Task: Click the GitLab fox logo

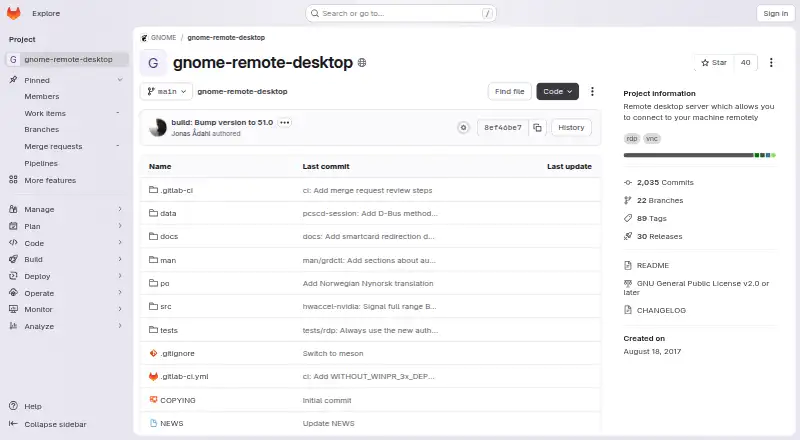Action: [x=14, y=13]
